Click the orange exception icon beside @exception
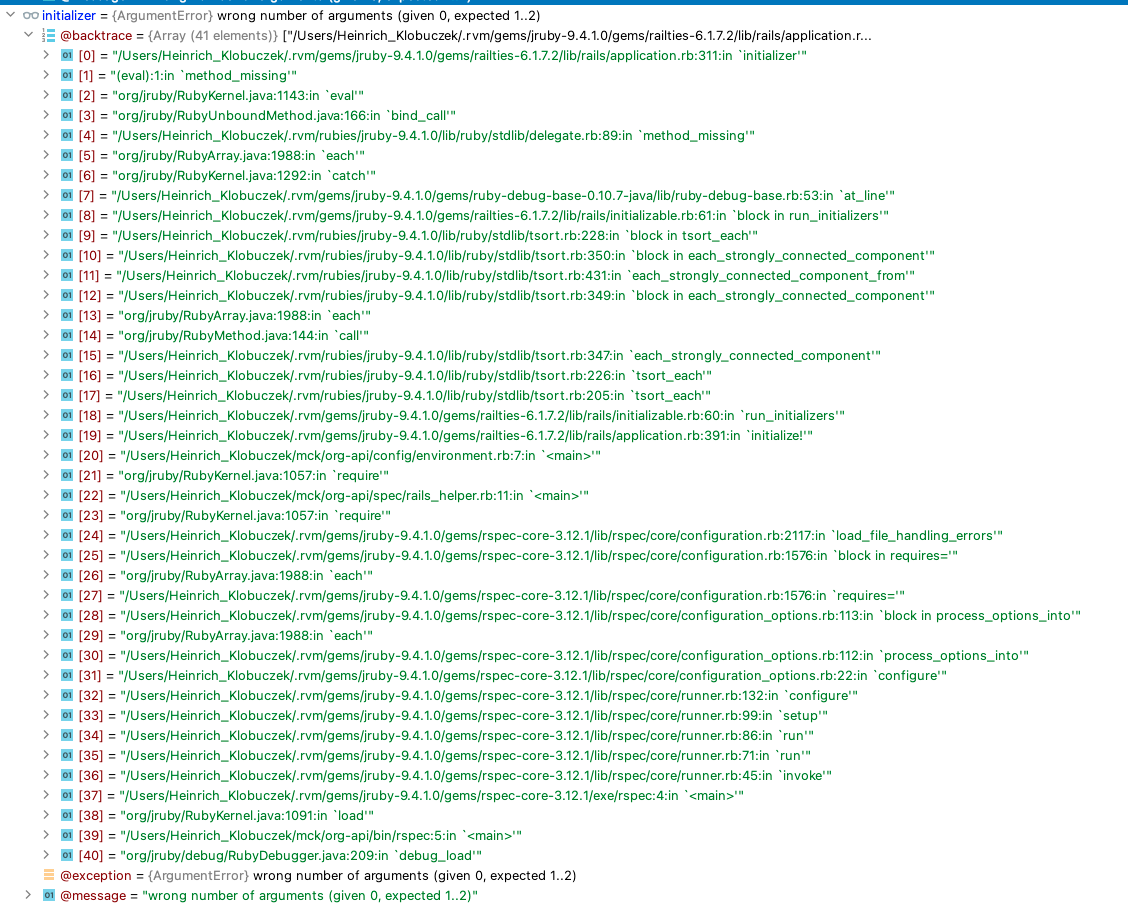Image resolution: width=1128 pixels, height=908 pixels. tap(48, 875)
